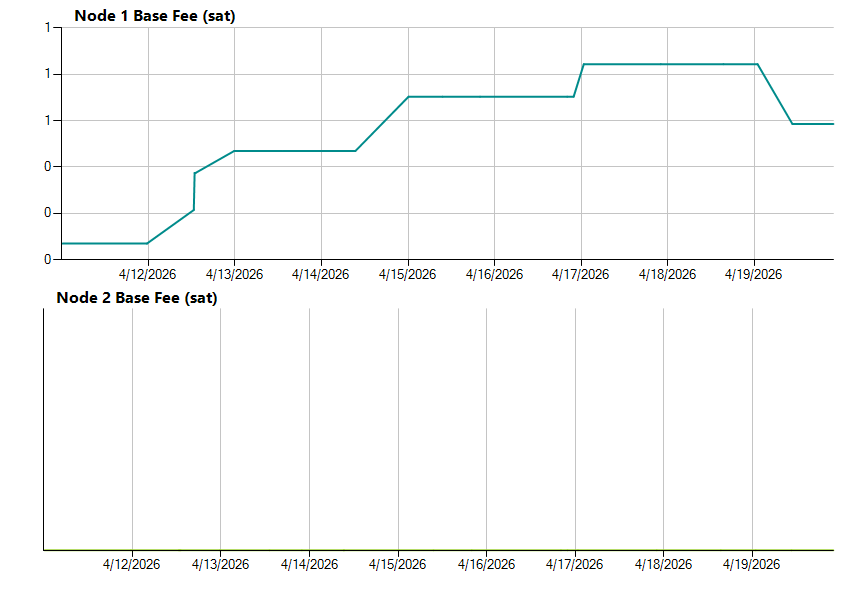The height and width of the screenshot is (600, 860).
Task: Click Node 1 line flat segment at 4/16/2026
Action: pos(494,97)
